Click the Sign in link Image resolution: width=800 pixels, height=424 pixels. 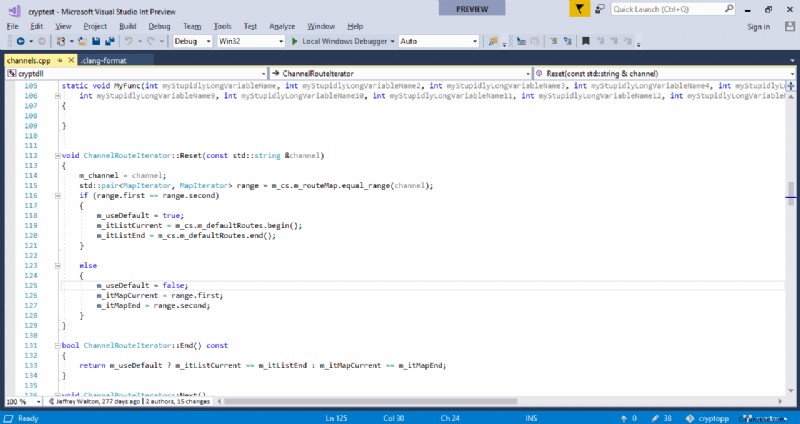click(x=758, y=26)
